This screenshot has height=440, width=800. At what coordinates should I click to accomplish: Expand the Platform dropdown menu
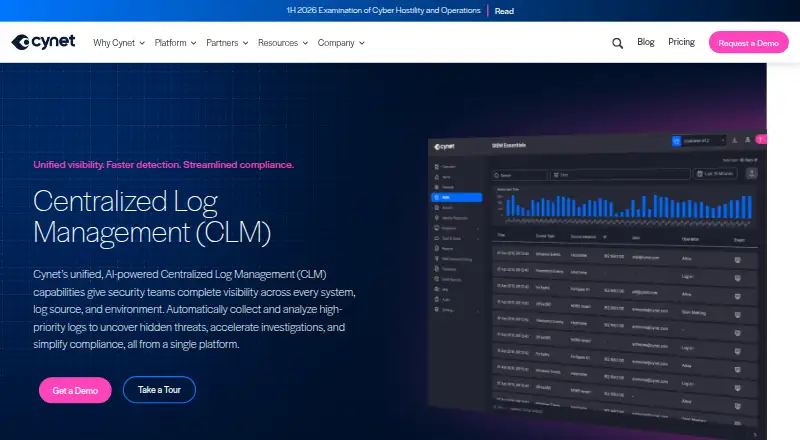[x=176, y=43]
